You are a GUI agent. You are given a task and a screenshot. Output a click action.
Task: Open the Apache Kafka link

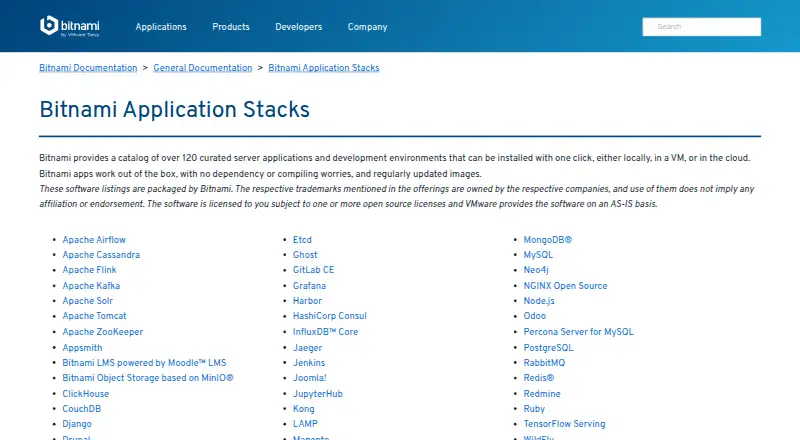point(91,286)
